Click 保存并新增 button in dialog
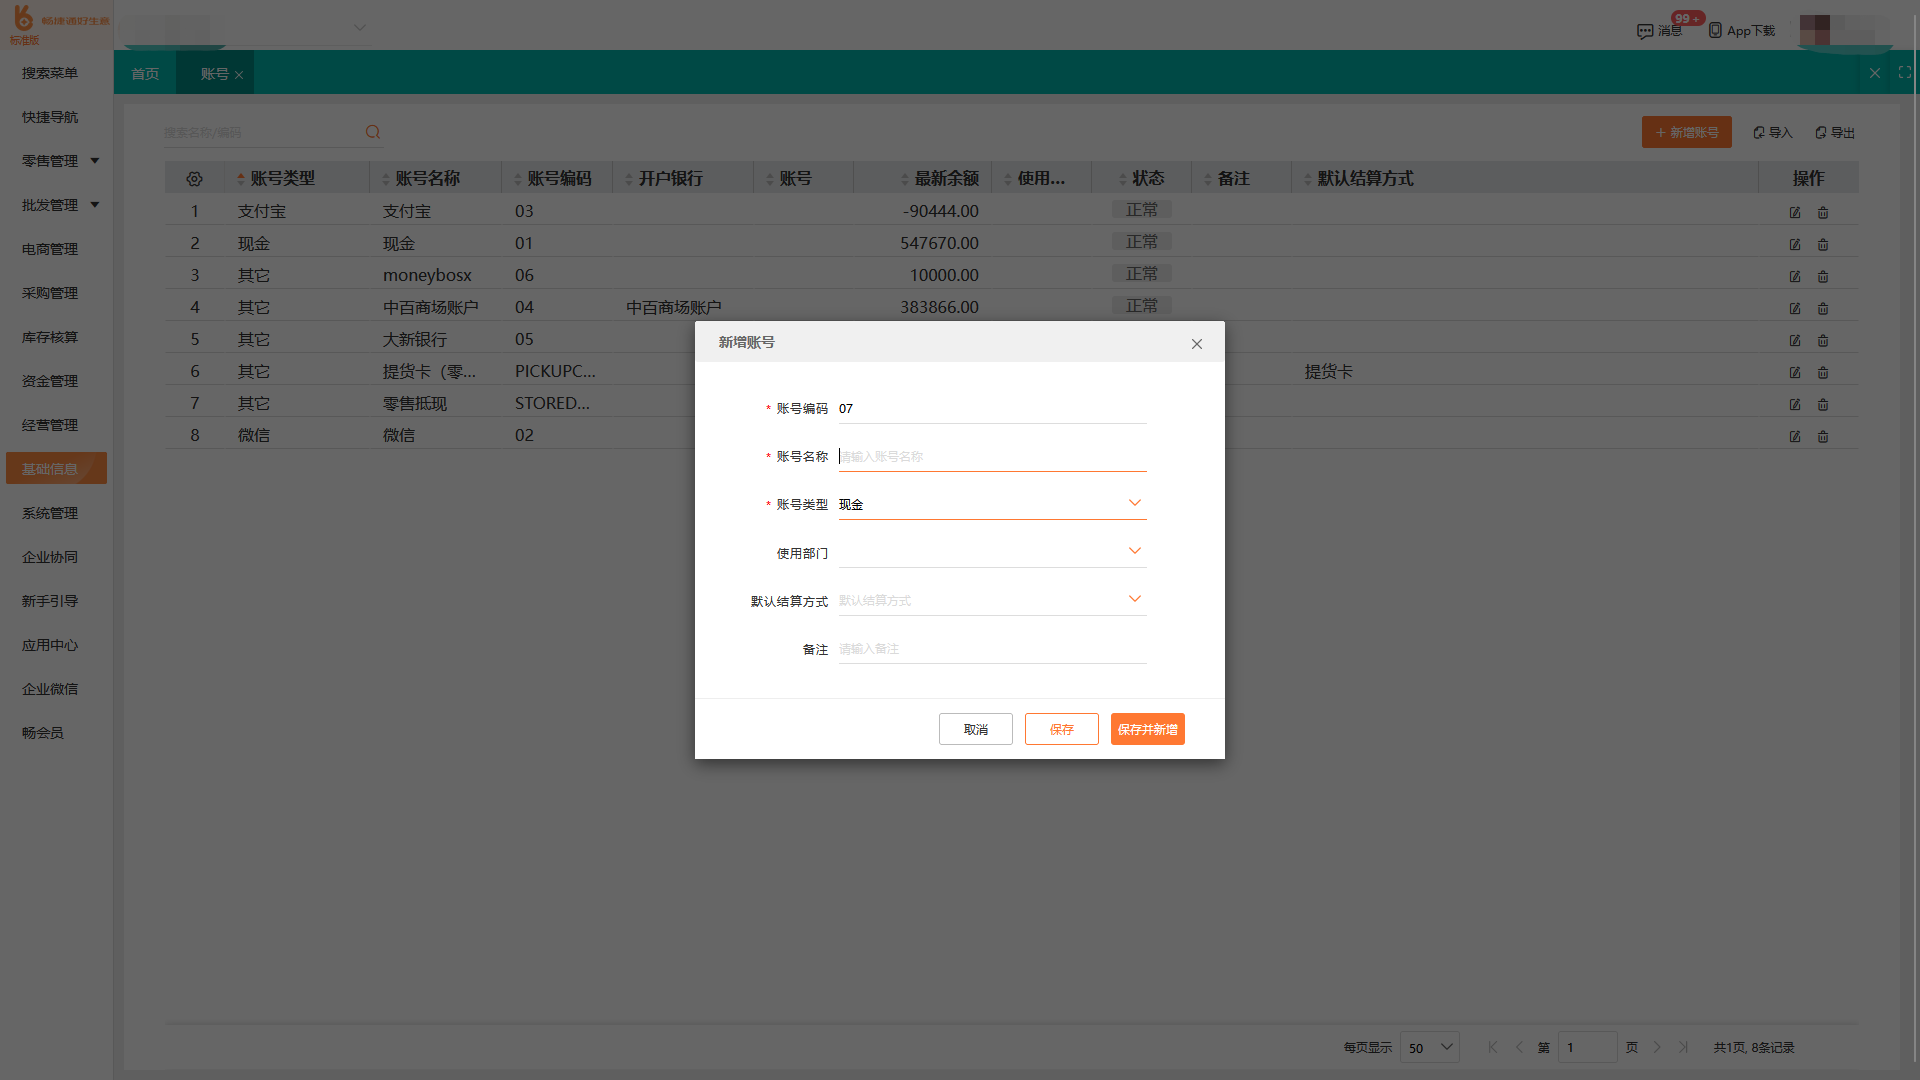 (1147, 729)
